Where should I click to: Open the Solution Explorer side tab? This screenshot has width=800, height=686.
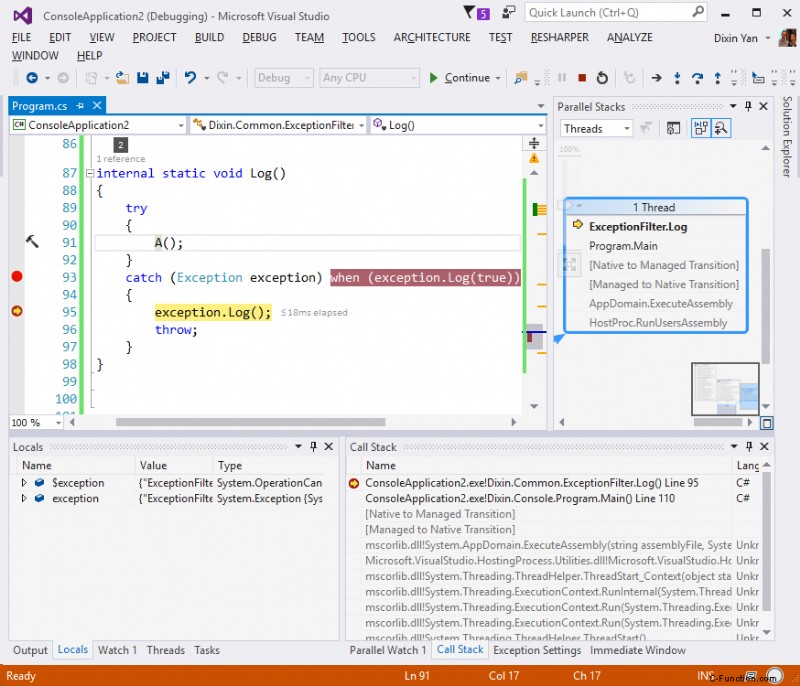coord(787,136)
